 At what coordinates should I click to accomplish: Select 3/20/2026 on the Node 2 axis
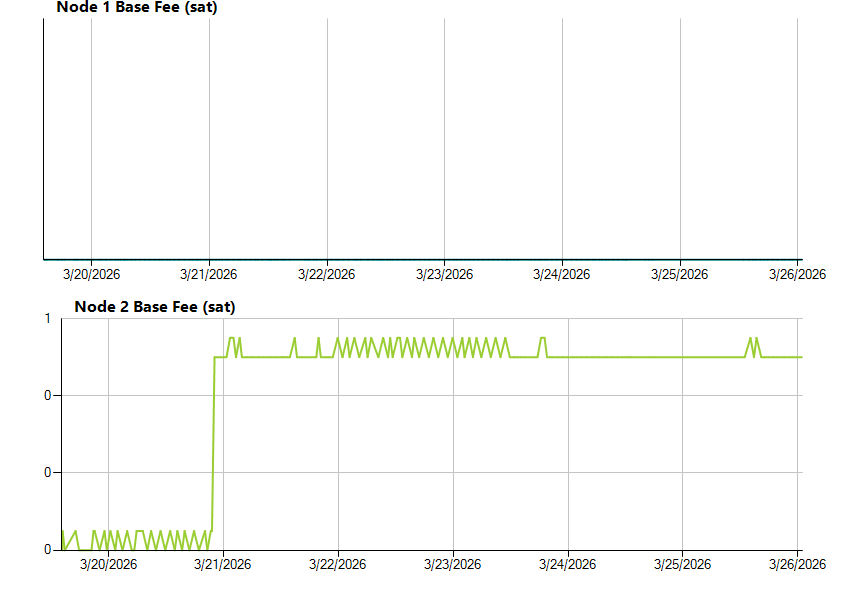(108, 565)
